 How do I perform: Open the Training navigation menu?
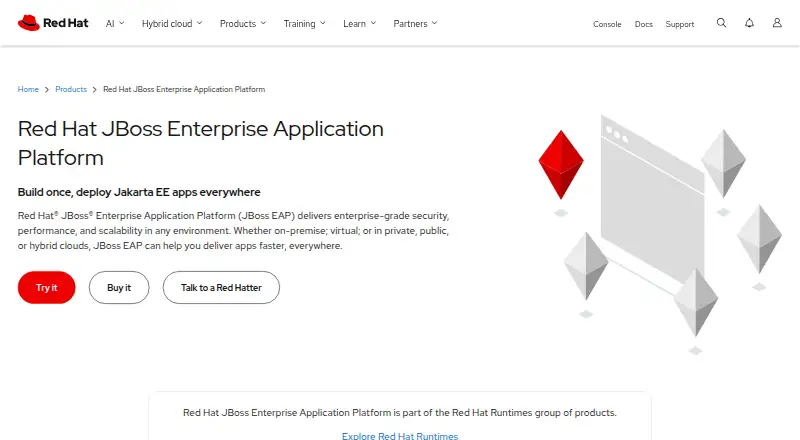click(x=305, y=23)
